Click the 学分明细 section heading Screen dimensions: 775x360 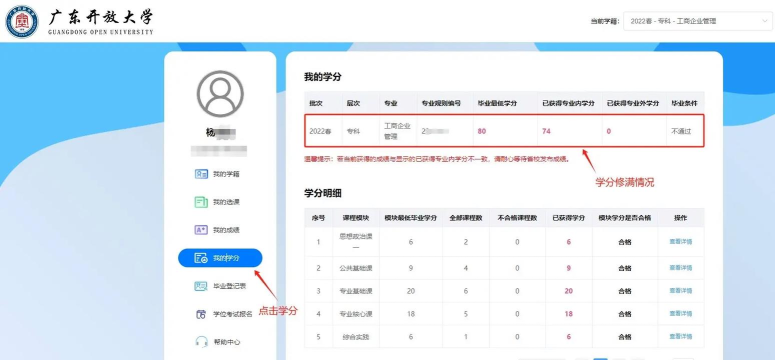tap(322, 193)
